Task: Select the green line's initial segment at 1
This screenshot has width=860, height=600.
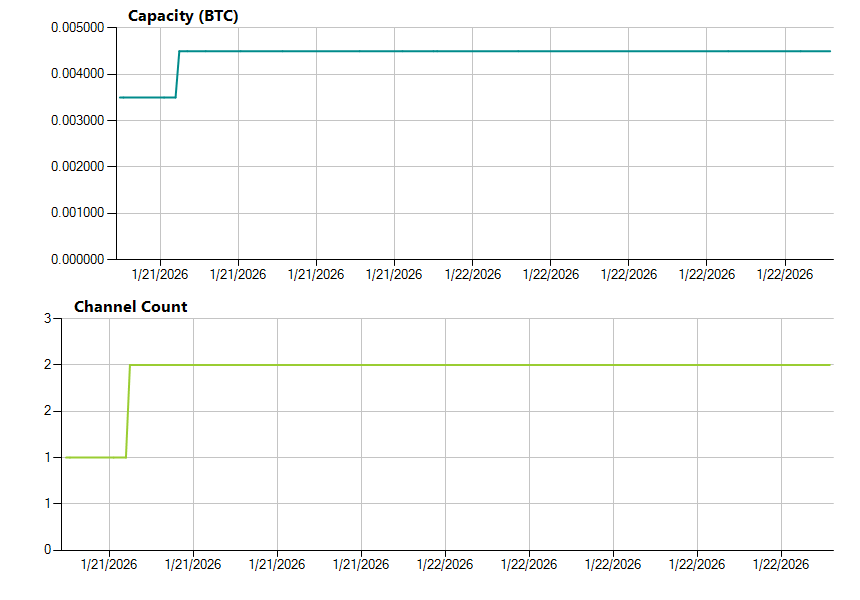Action: tap(94, 457)
